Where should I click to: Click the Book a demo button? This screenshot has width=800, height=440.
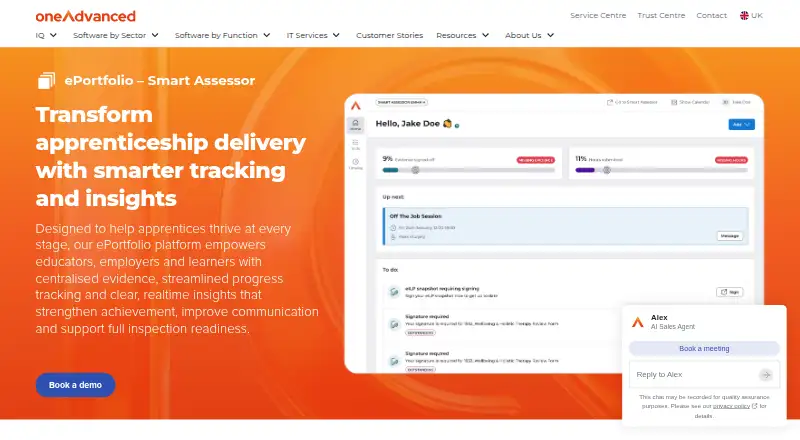[x=76, y=385]
